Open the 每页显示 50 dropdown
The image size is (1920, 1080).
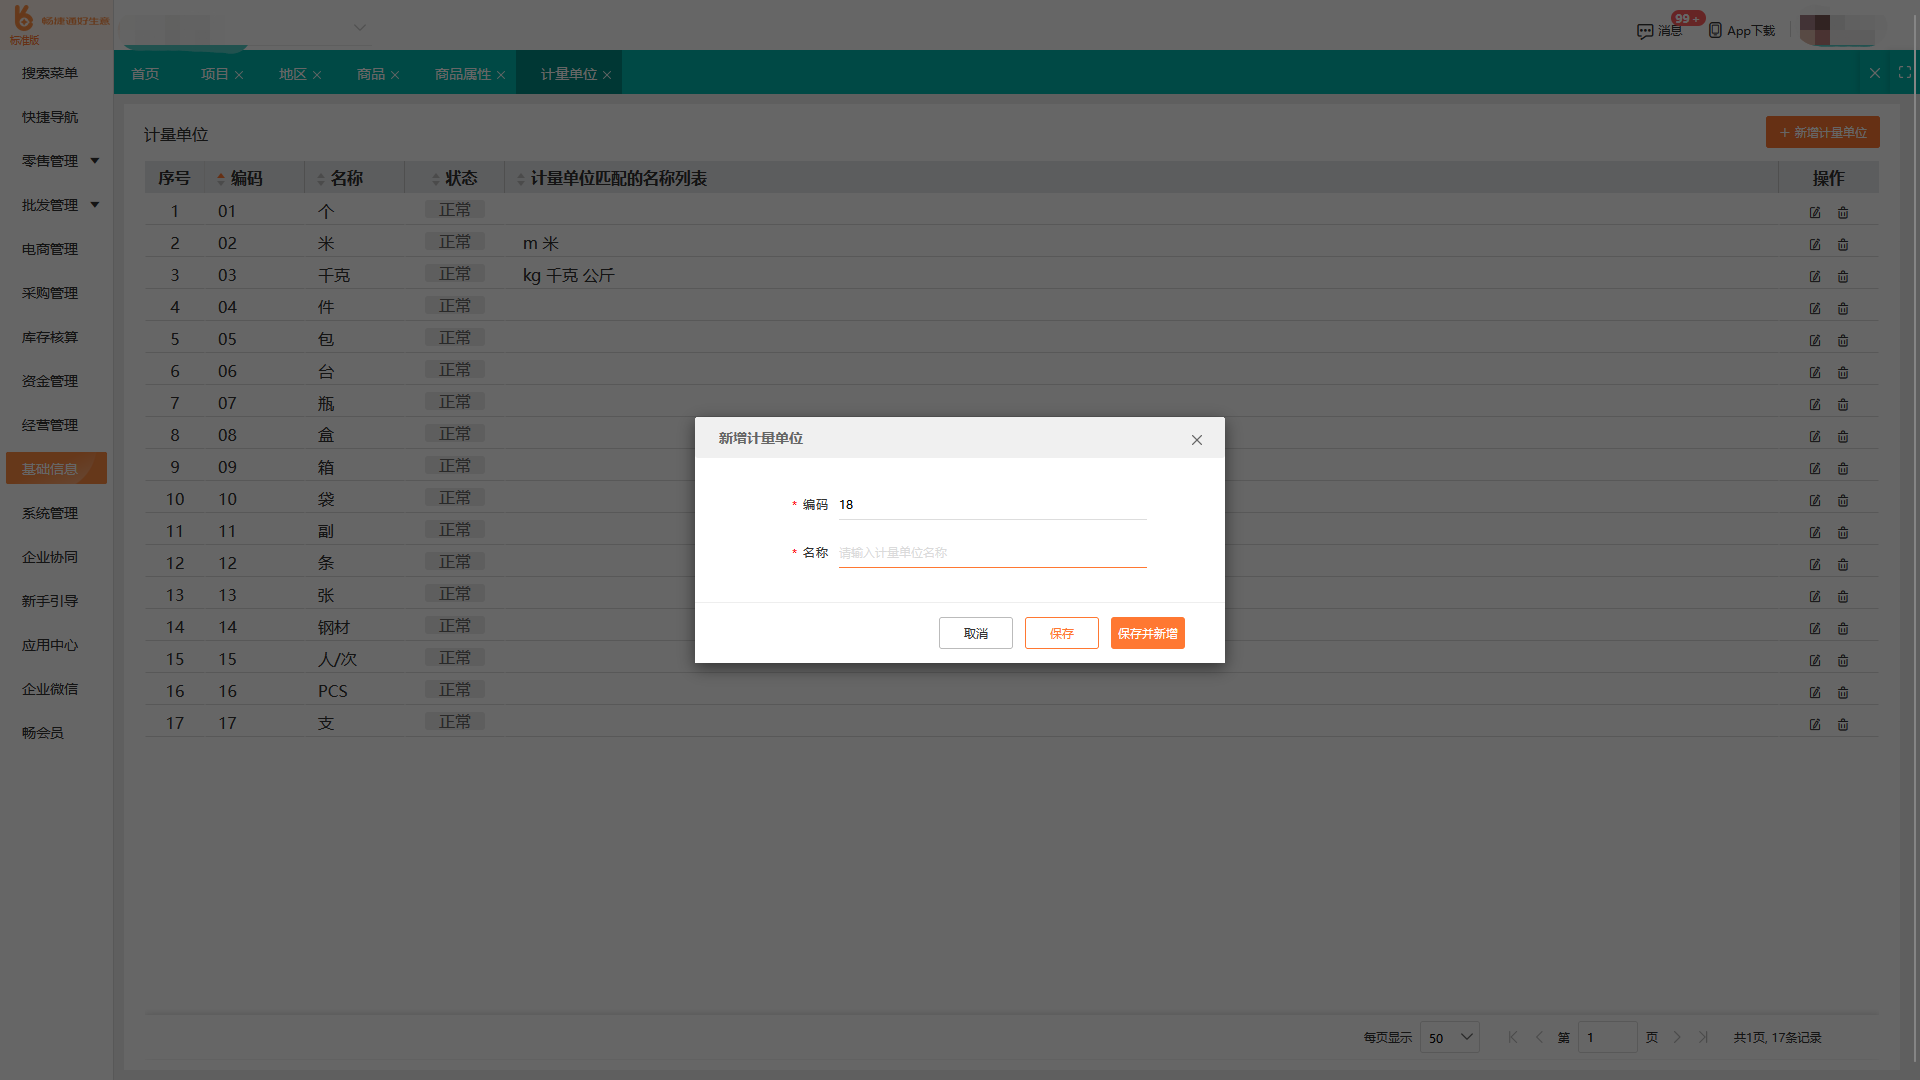(x=1451, y=1038)
